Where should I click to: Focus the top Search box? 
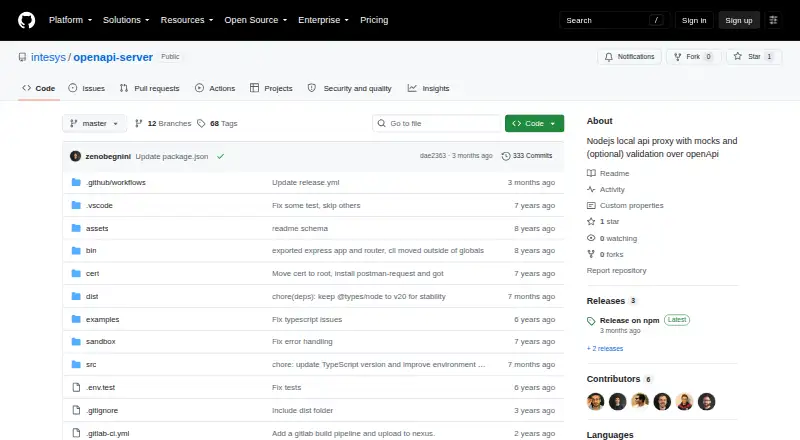614,20
